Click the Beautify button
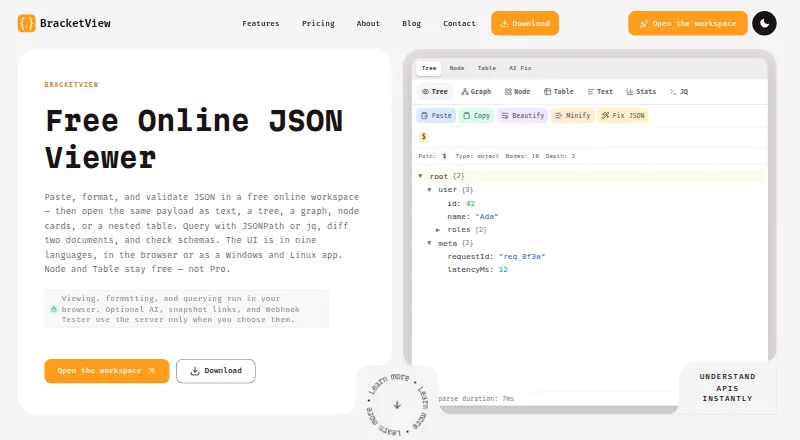The image size is (800, 440). pos(522,115)
